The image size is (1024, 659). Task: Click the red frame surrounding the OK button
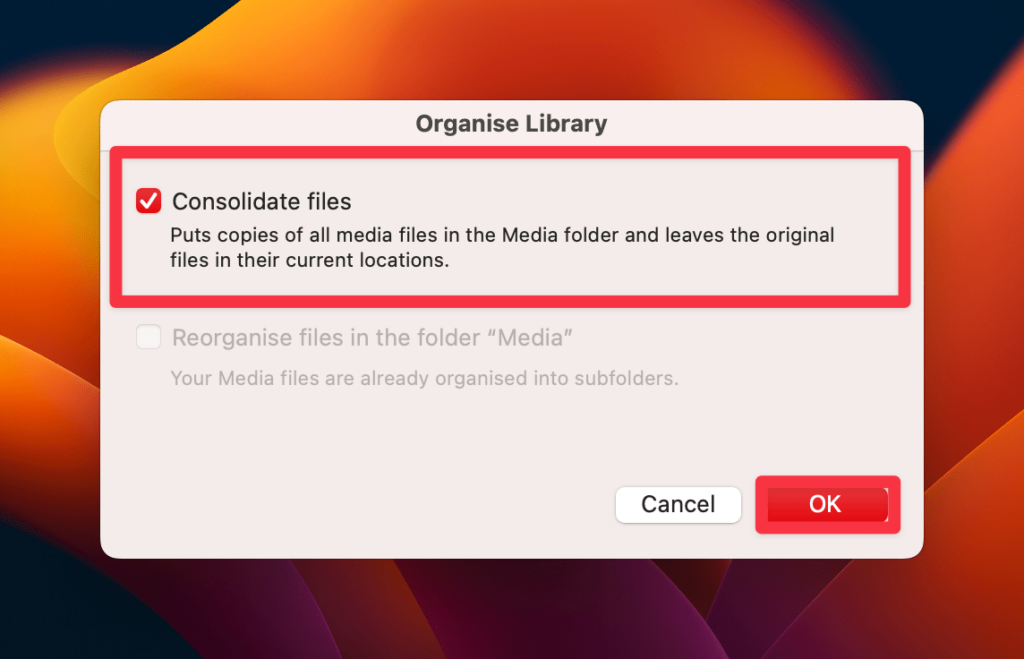tap(827, 481)
